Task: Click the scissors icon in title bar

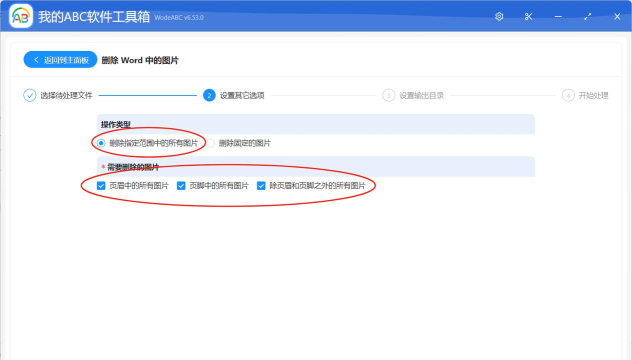Action: tap(528, 17)
